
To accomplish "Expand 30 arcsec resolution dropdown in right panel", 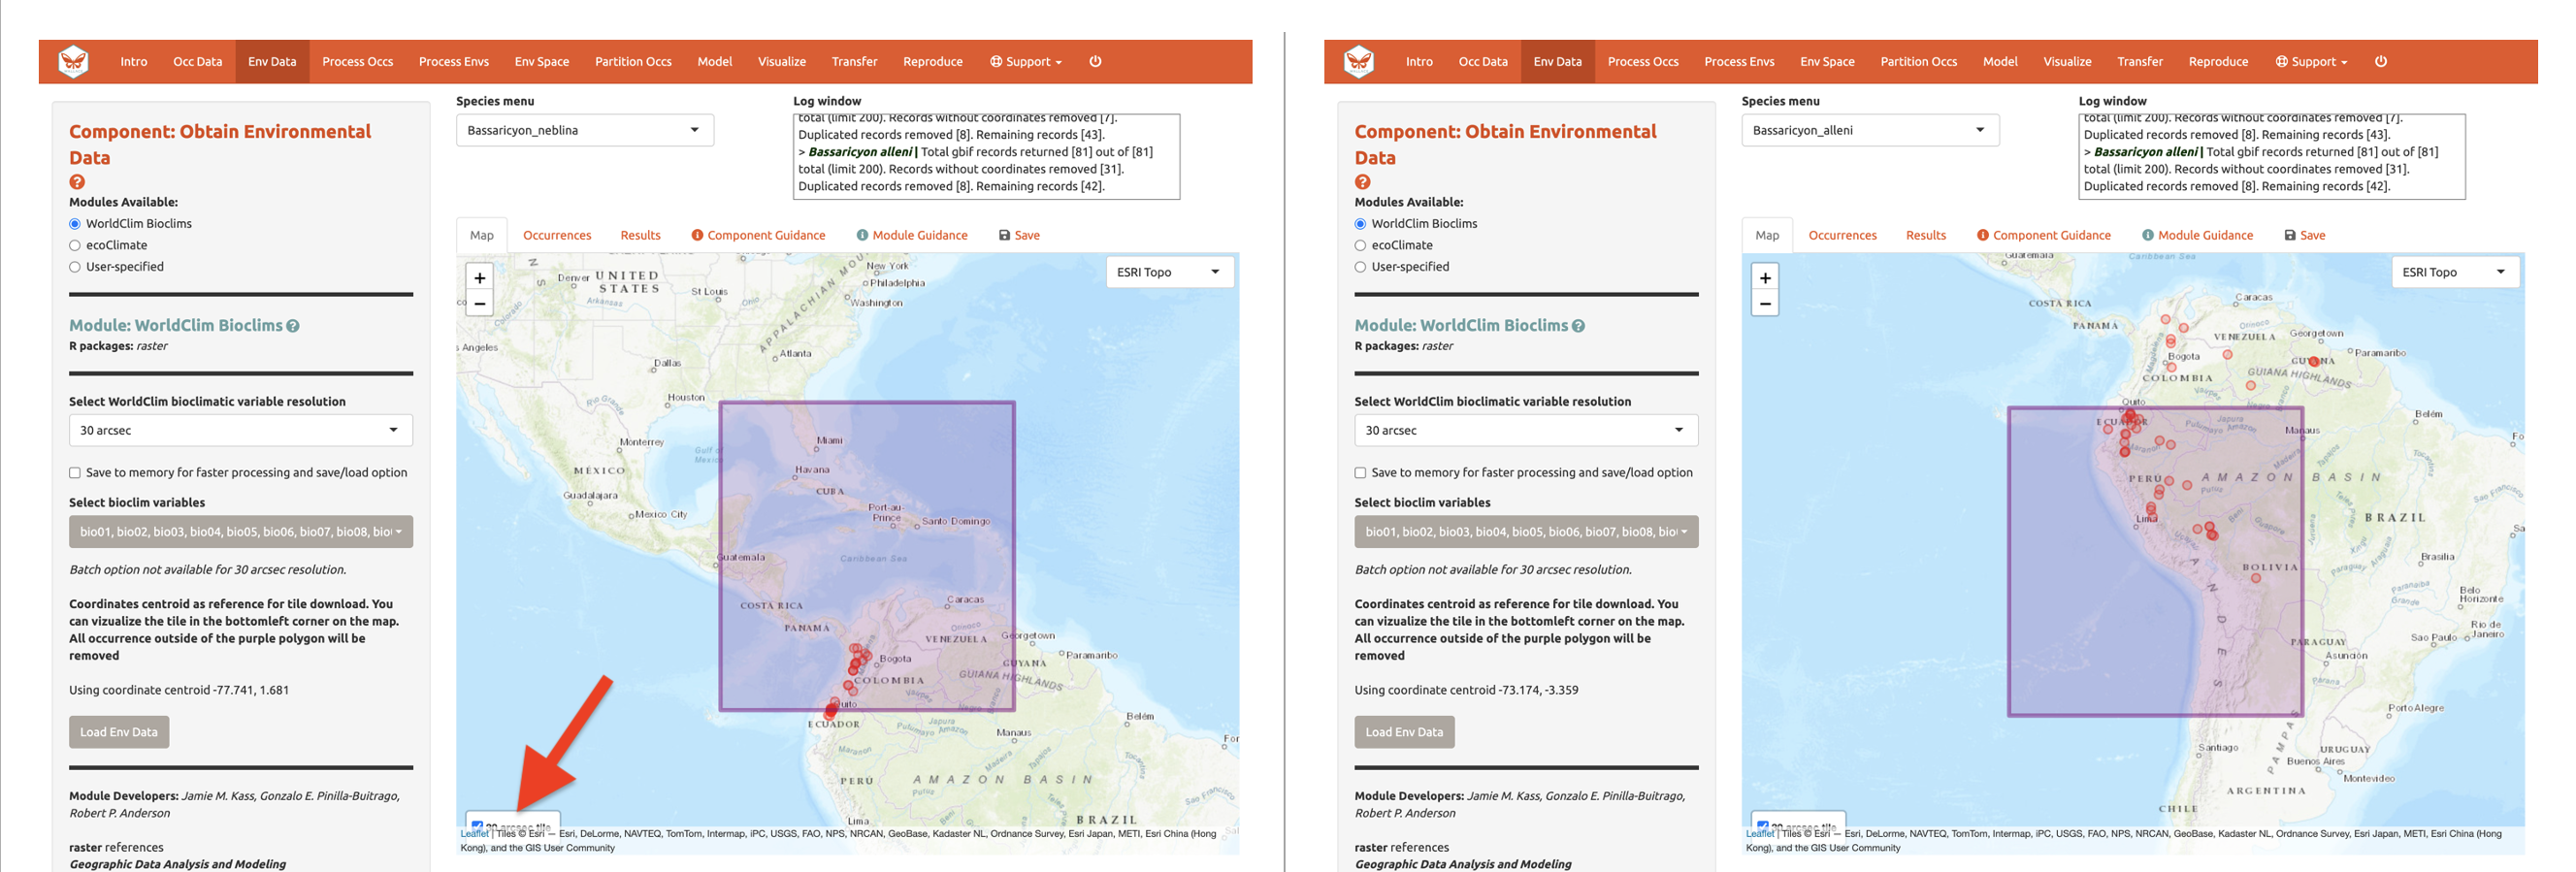I will tap(1525, 431).
